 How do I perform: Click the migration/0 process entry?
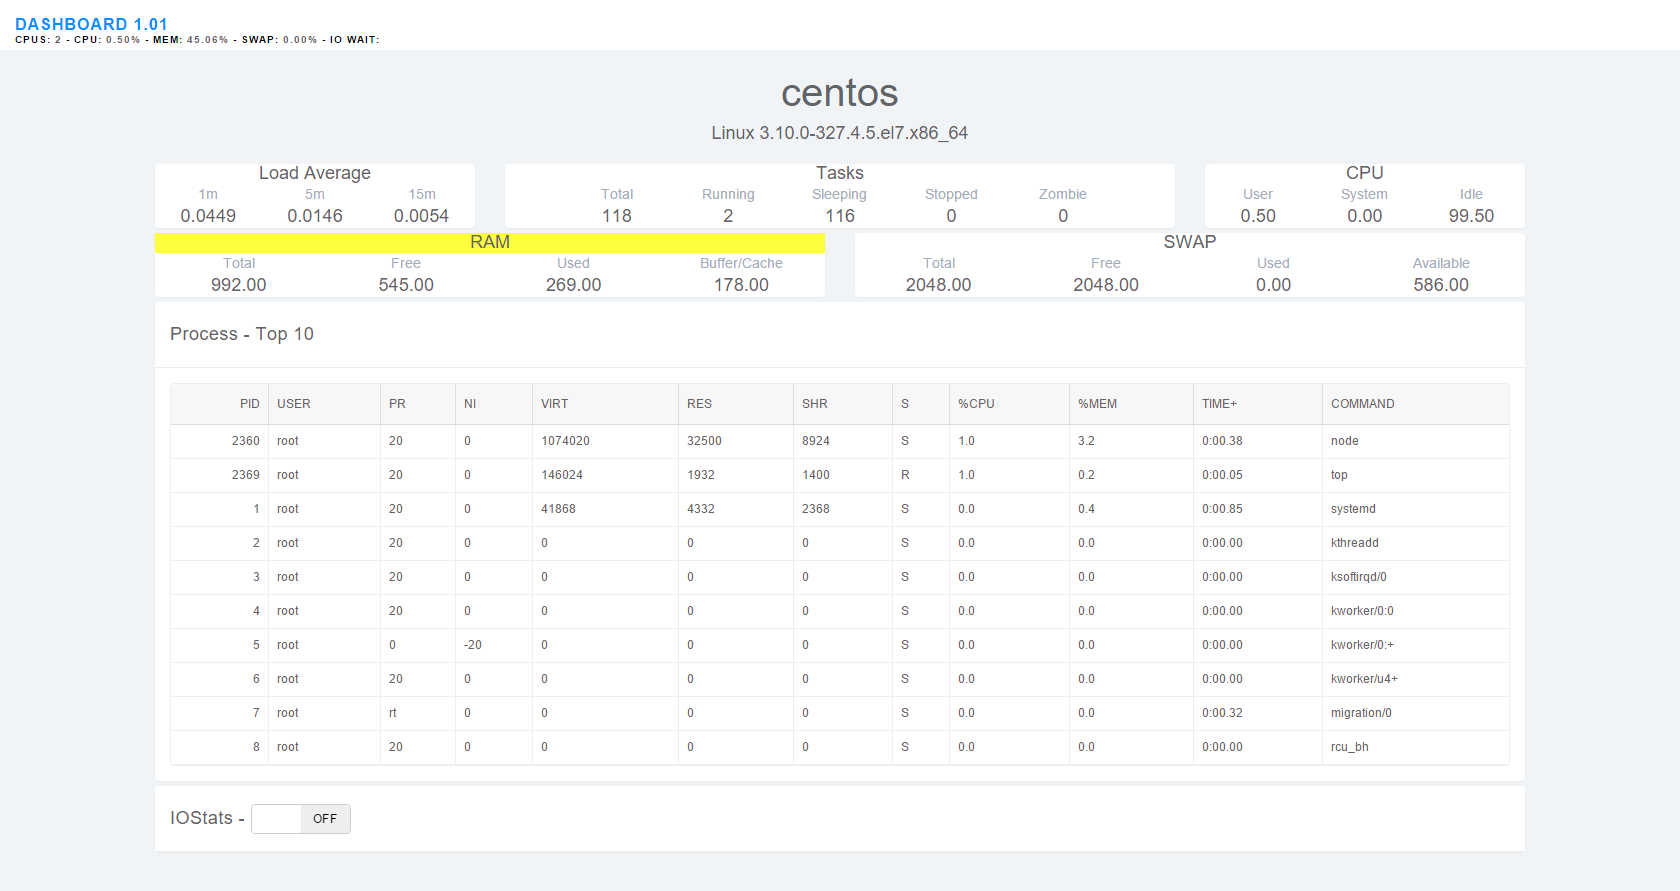click(x=1361, y=713)
